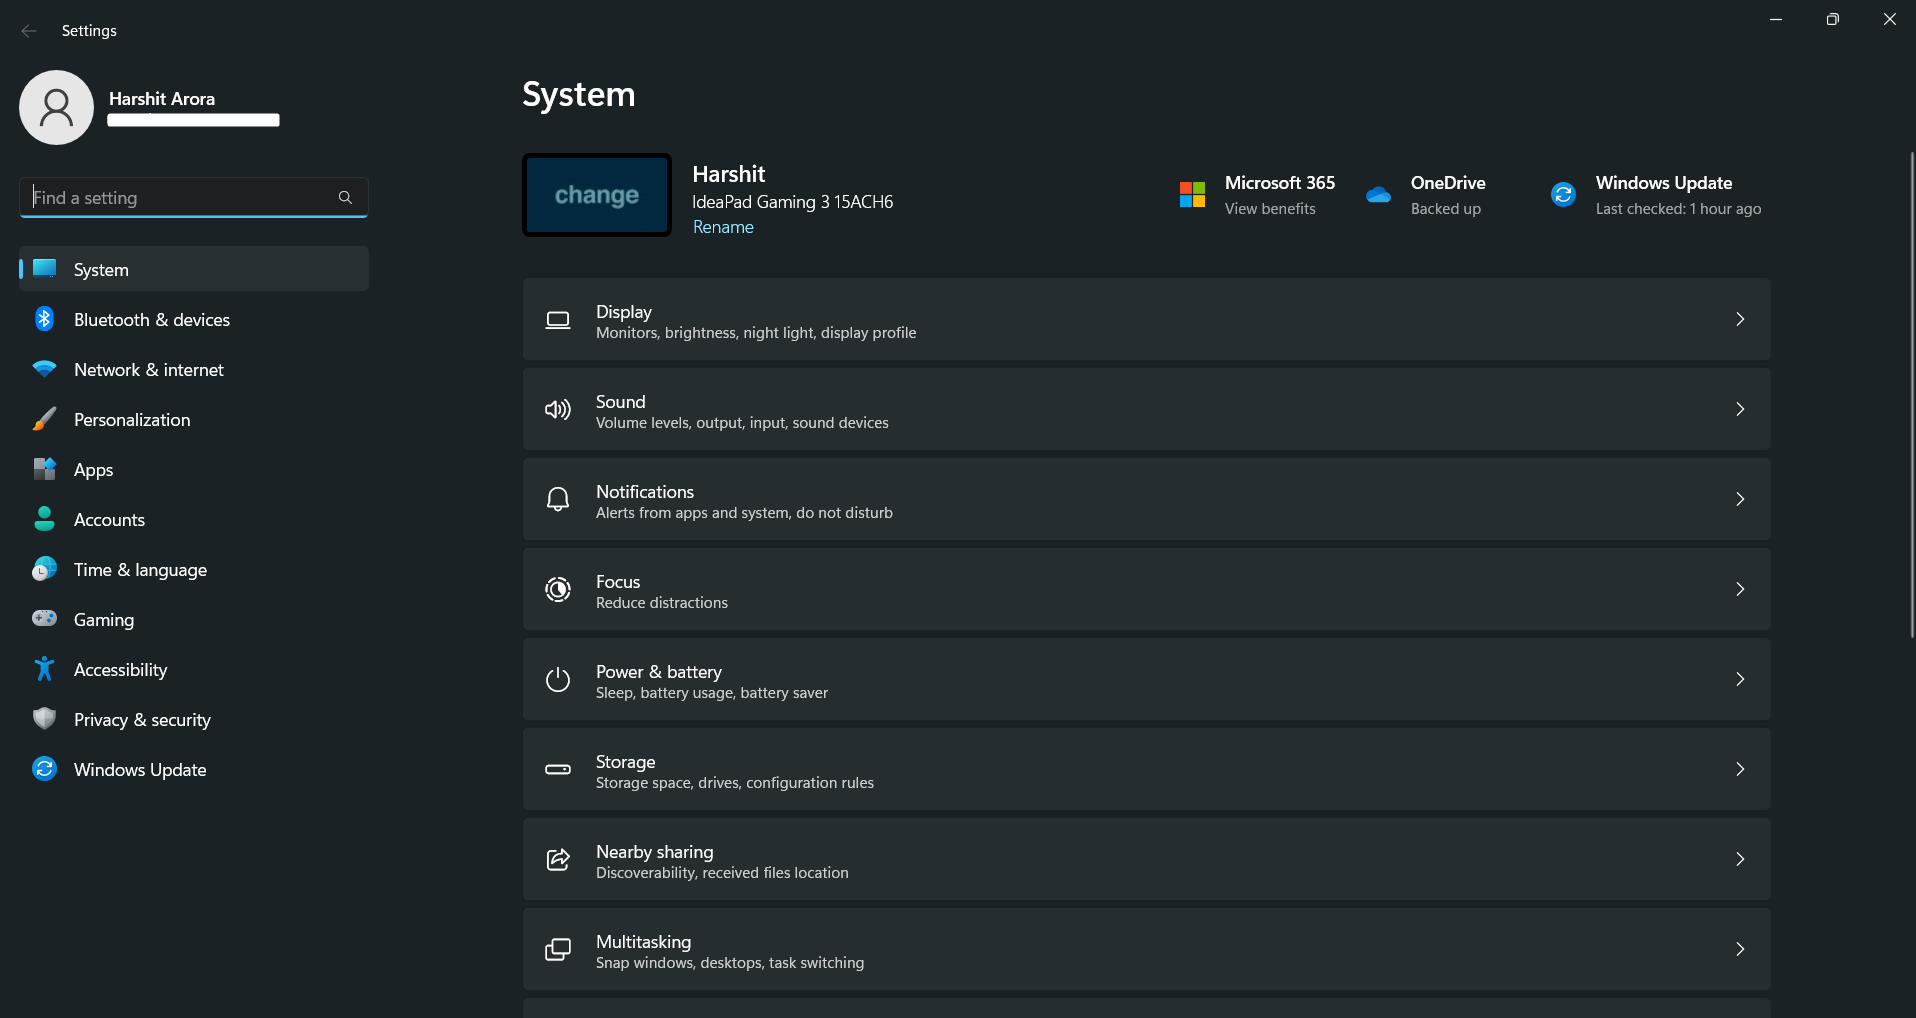The width and height of the screenshot is (1916, 1018).
Task: Open View benefits for Microsoft 365
Action: [1270, 209]
